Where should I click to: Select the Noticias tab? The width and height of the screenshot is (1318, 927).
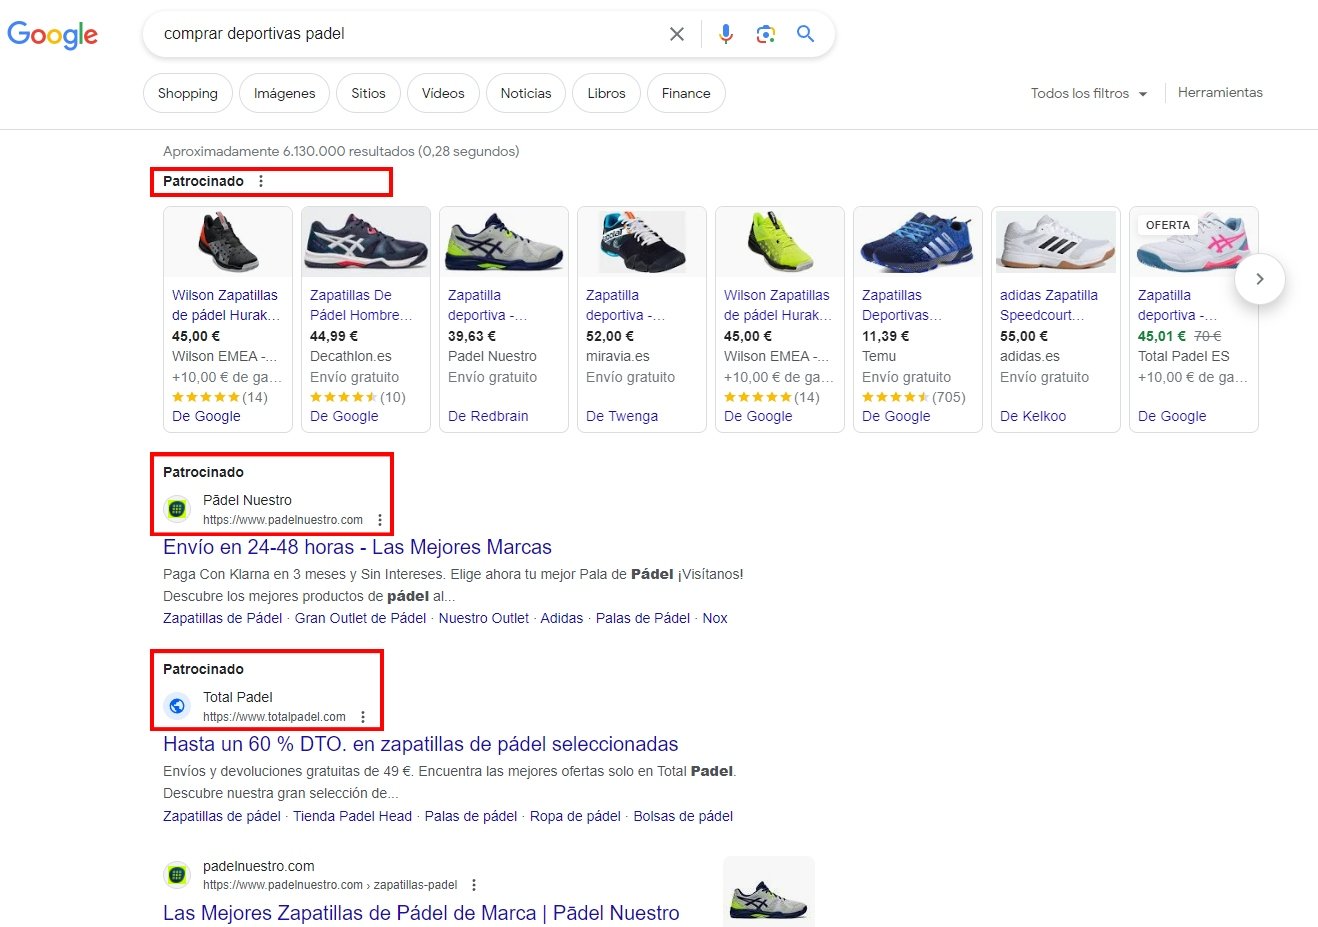(525, 93)
